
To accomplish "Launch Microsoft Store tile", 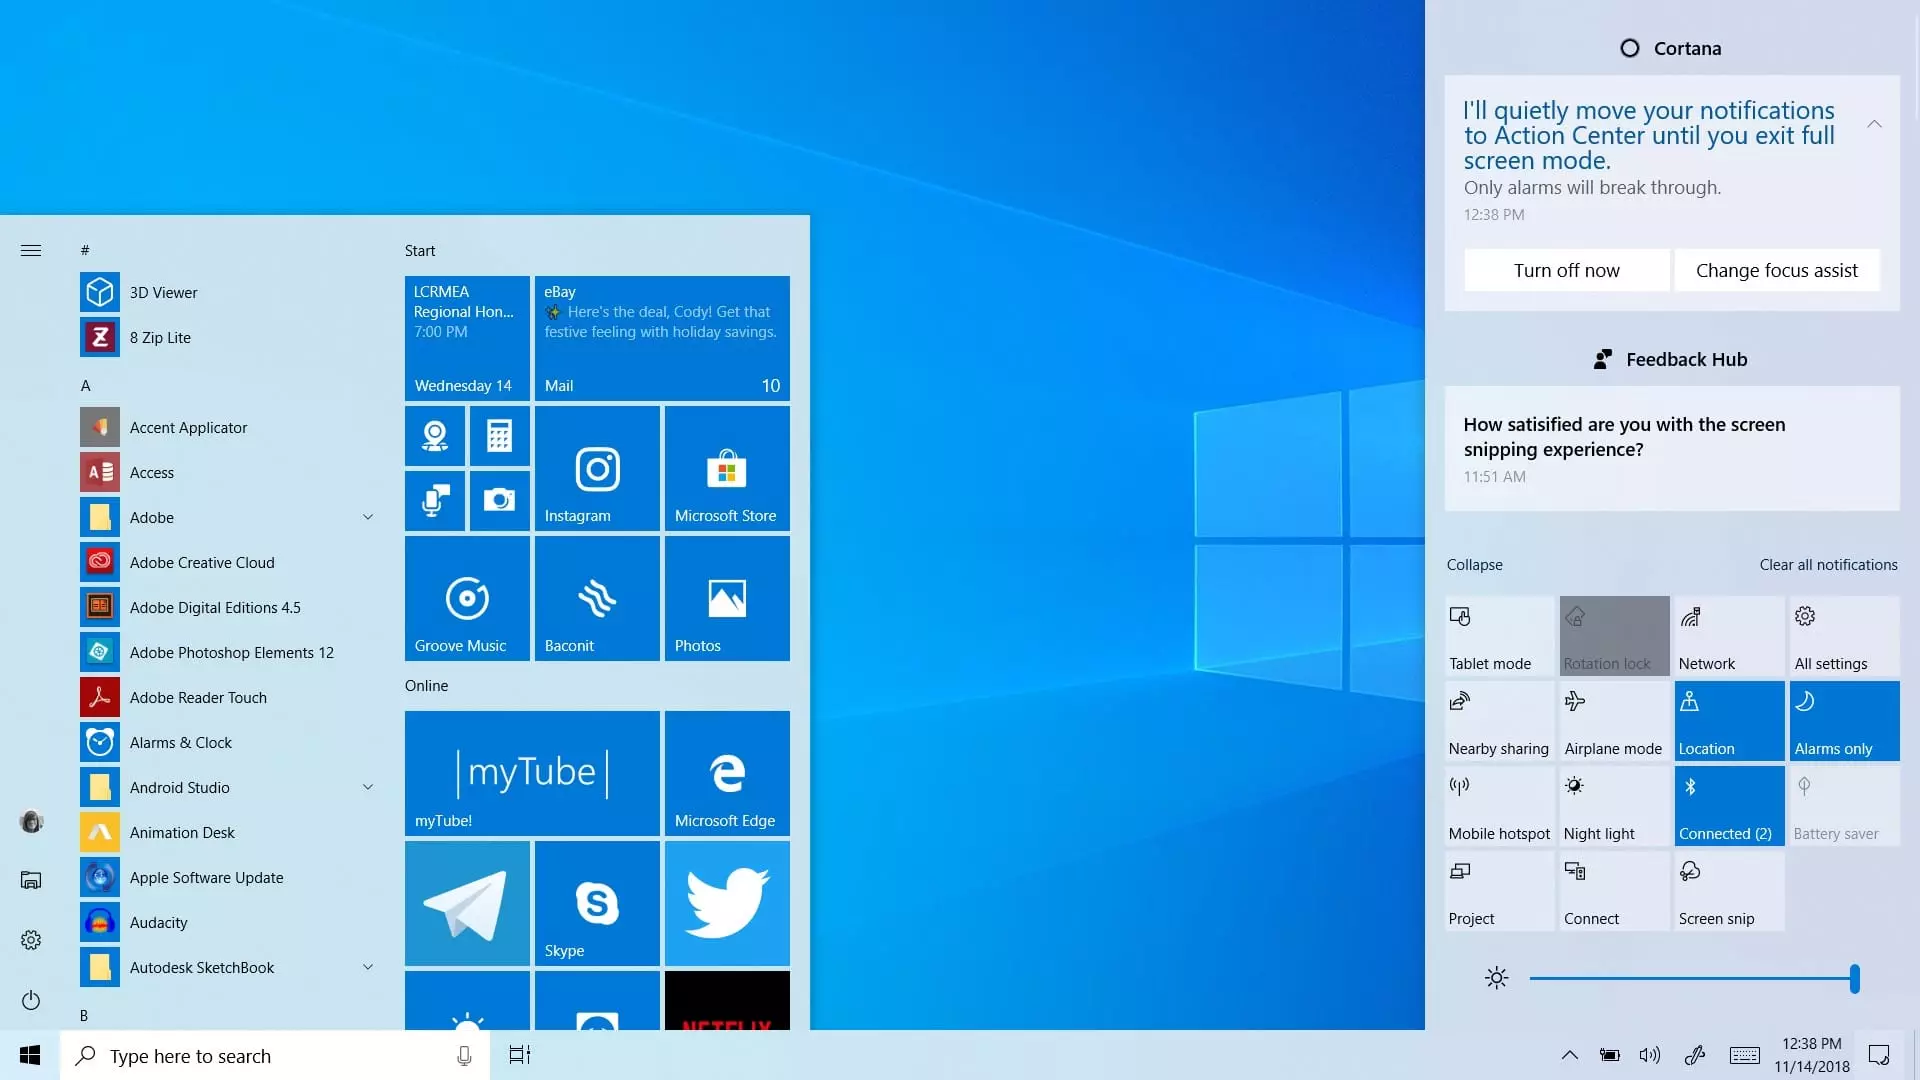I will click(727, 467).
